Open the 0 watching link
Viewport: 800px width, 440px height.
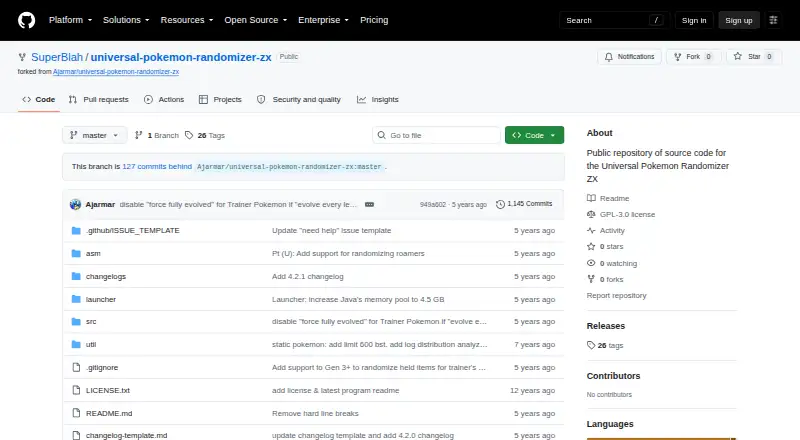(x=612, y=263)
